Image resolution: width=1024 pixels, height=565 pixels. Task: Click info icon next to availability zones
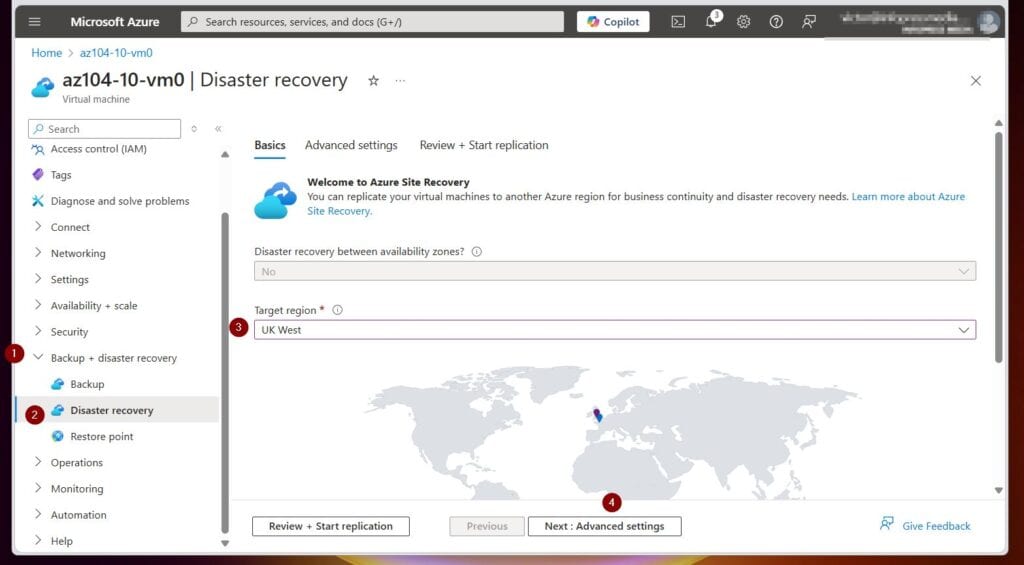(x=477, y=251)
